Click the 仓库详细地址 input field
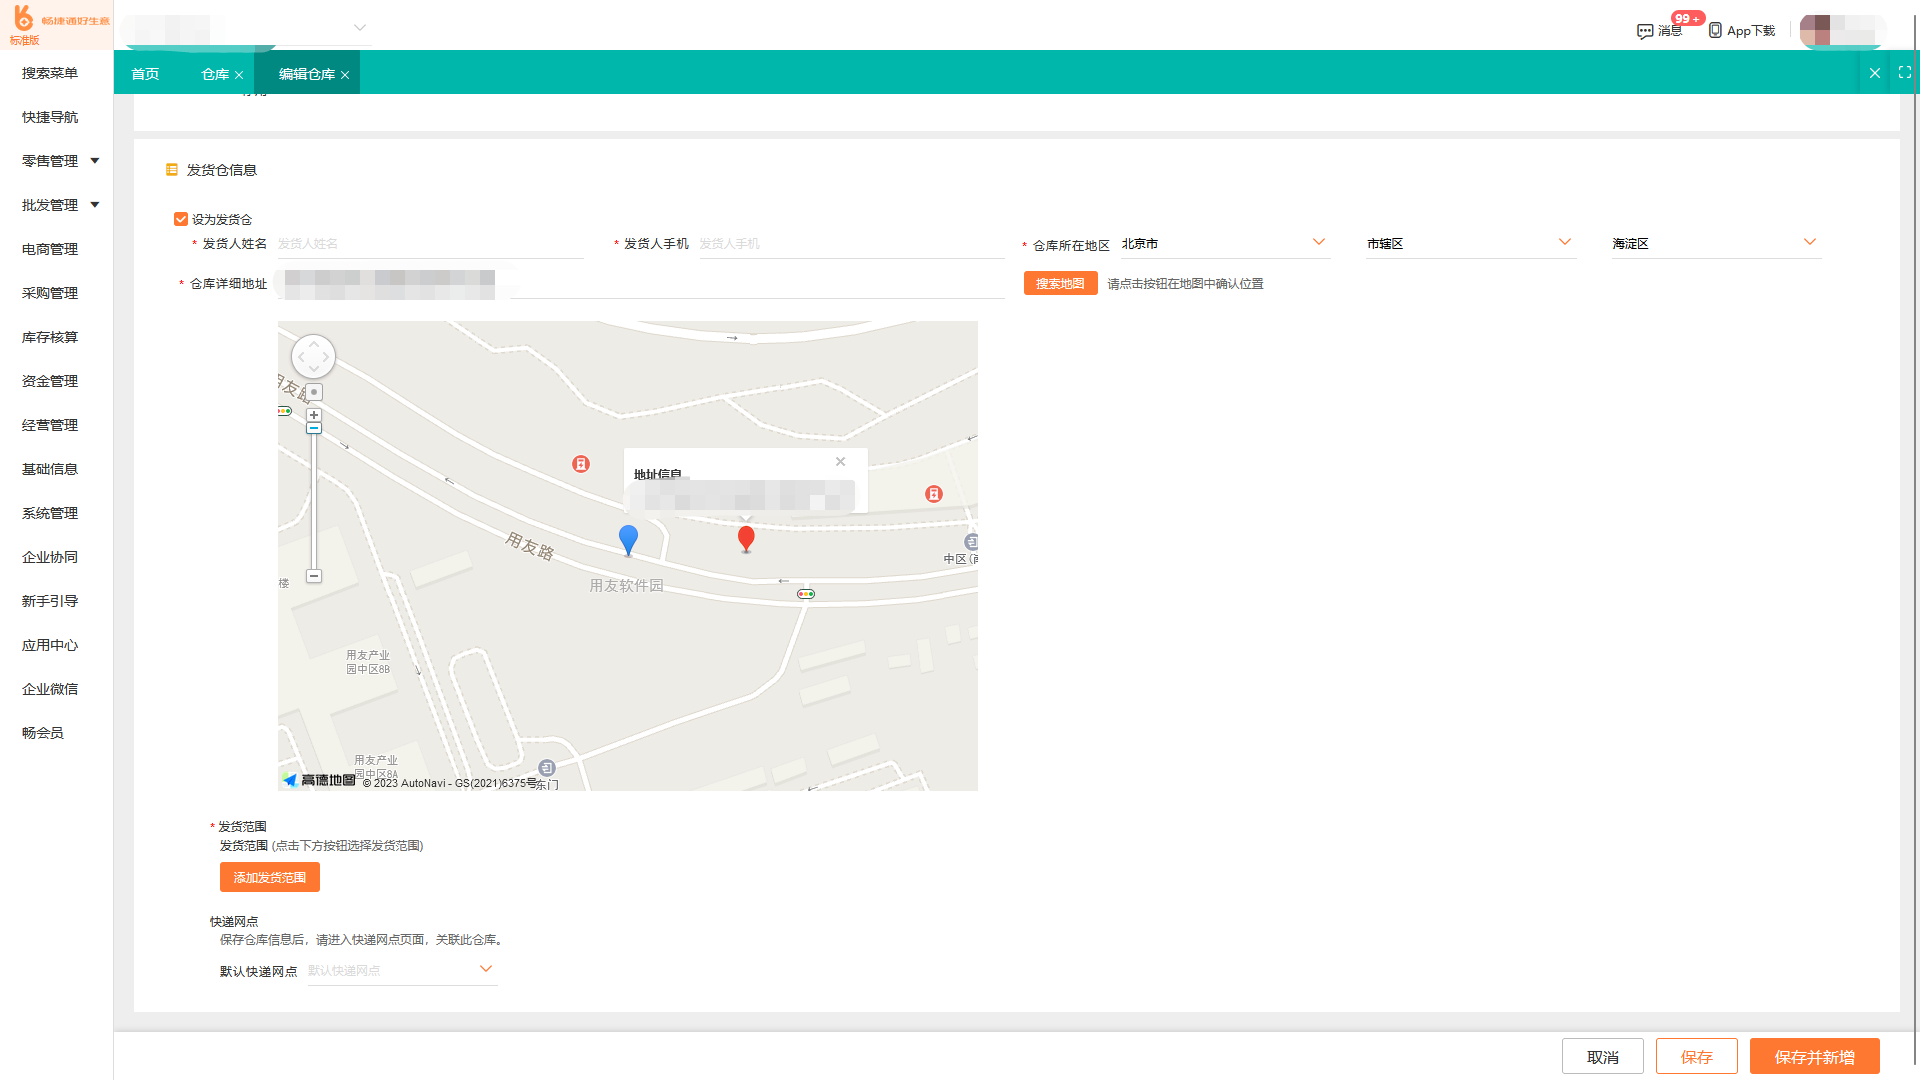This screenshot has width=1920, height=1080. [x=642, y=282]
